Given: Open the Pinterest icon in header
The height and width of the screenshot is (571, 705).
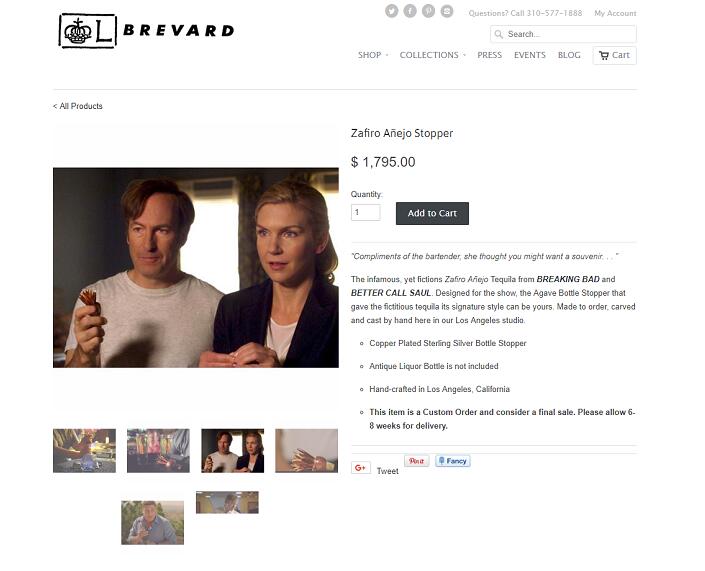Looking at the screenshot, I should click(428, 11).
